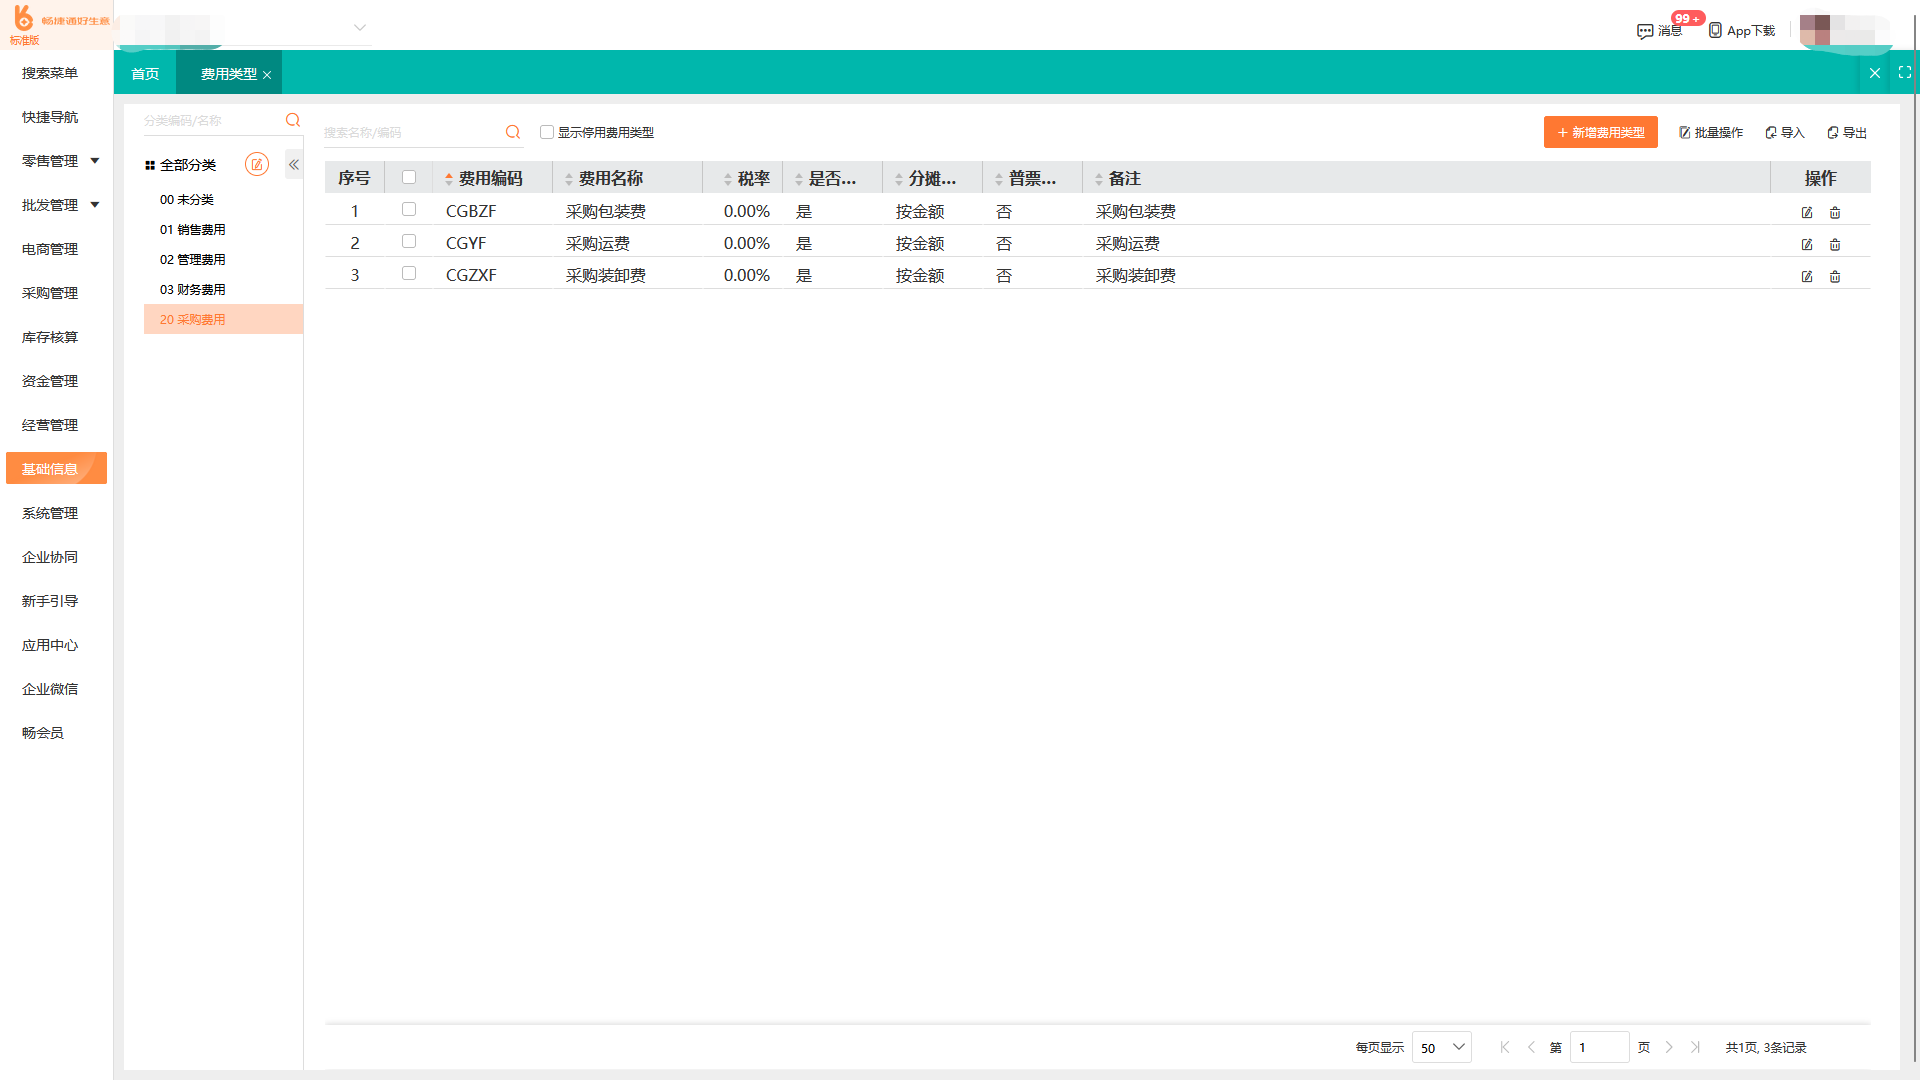This screenshot has height=1080, width=1920.
Task: Click the delete icon for 采购装卸费
Action: tap(1836, 274)
